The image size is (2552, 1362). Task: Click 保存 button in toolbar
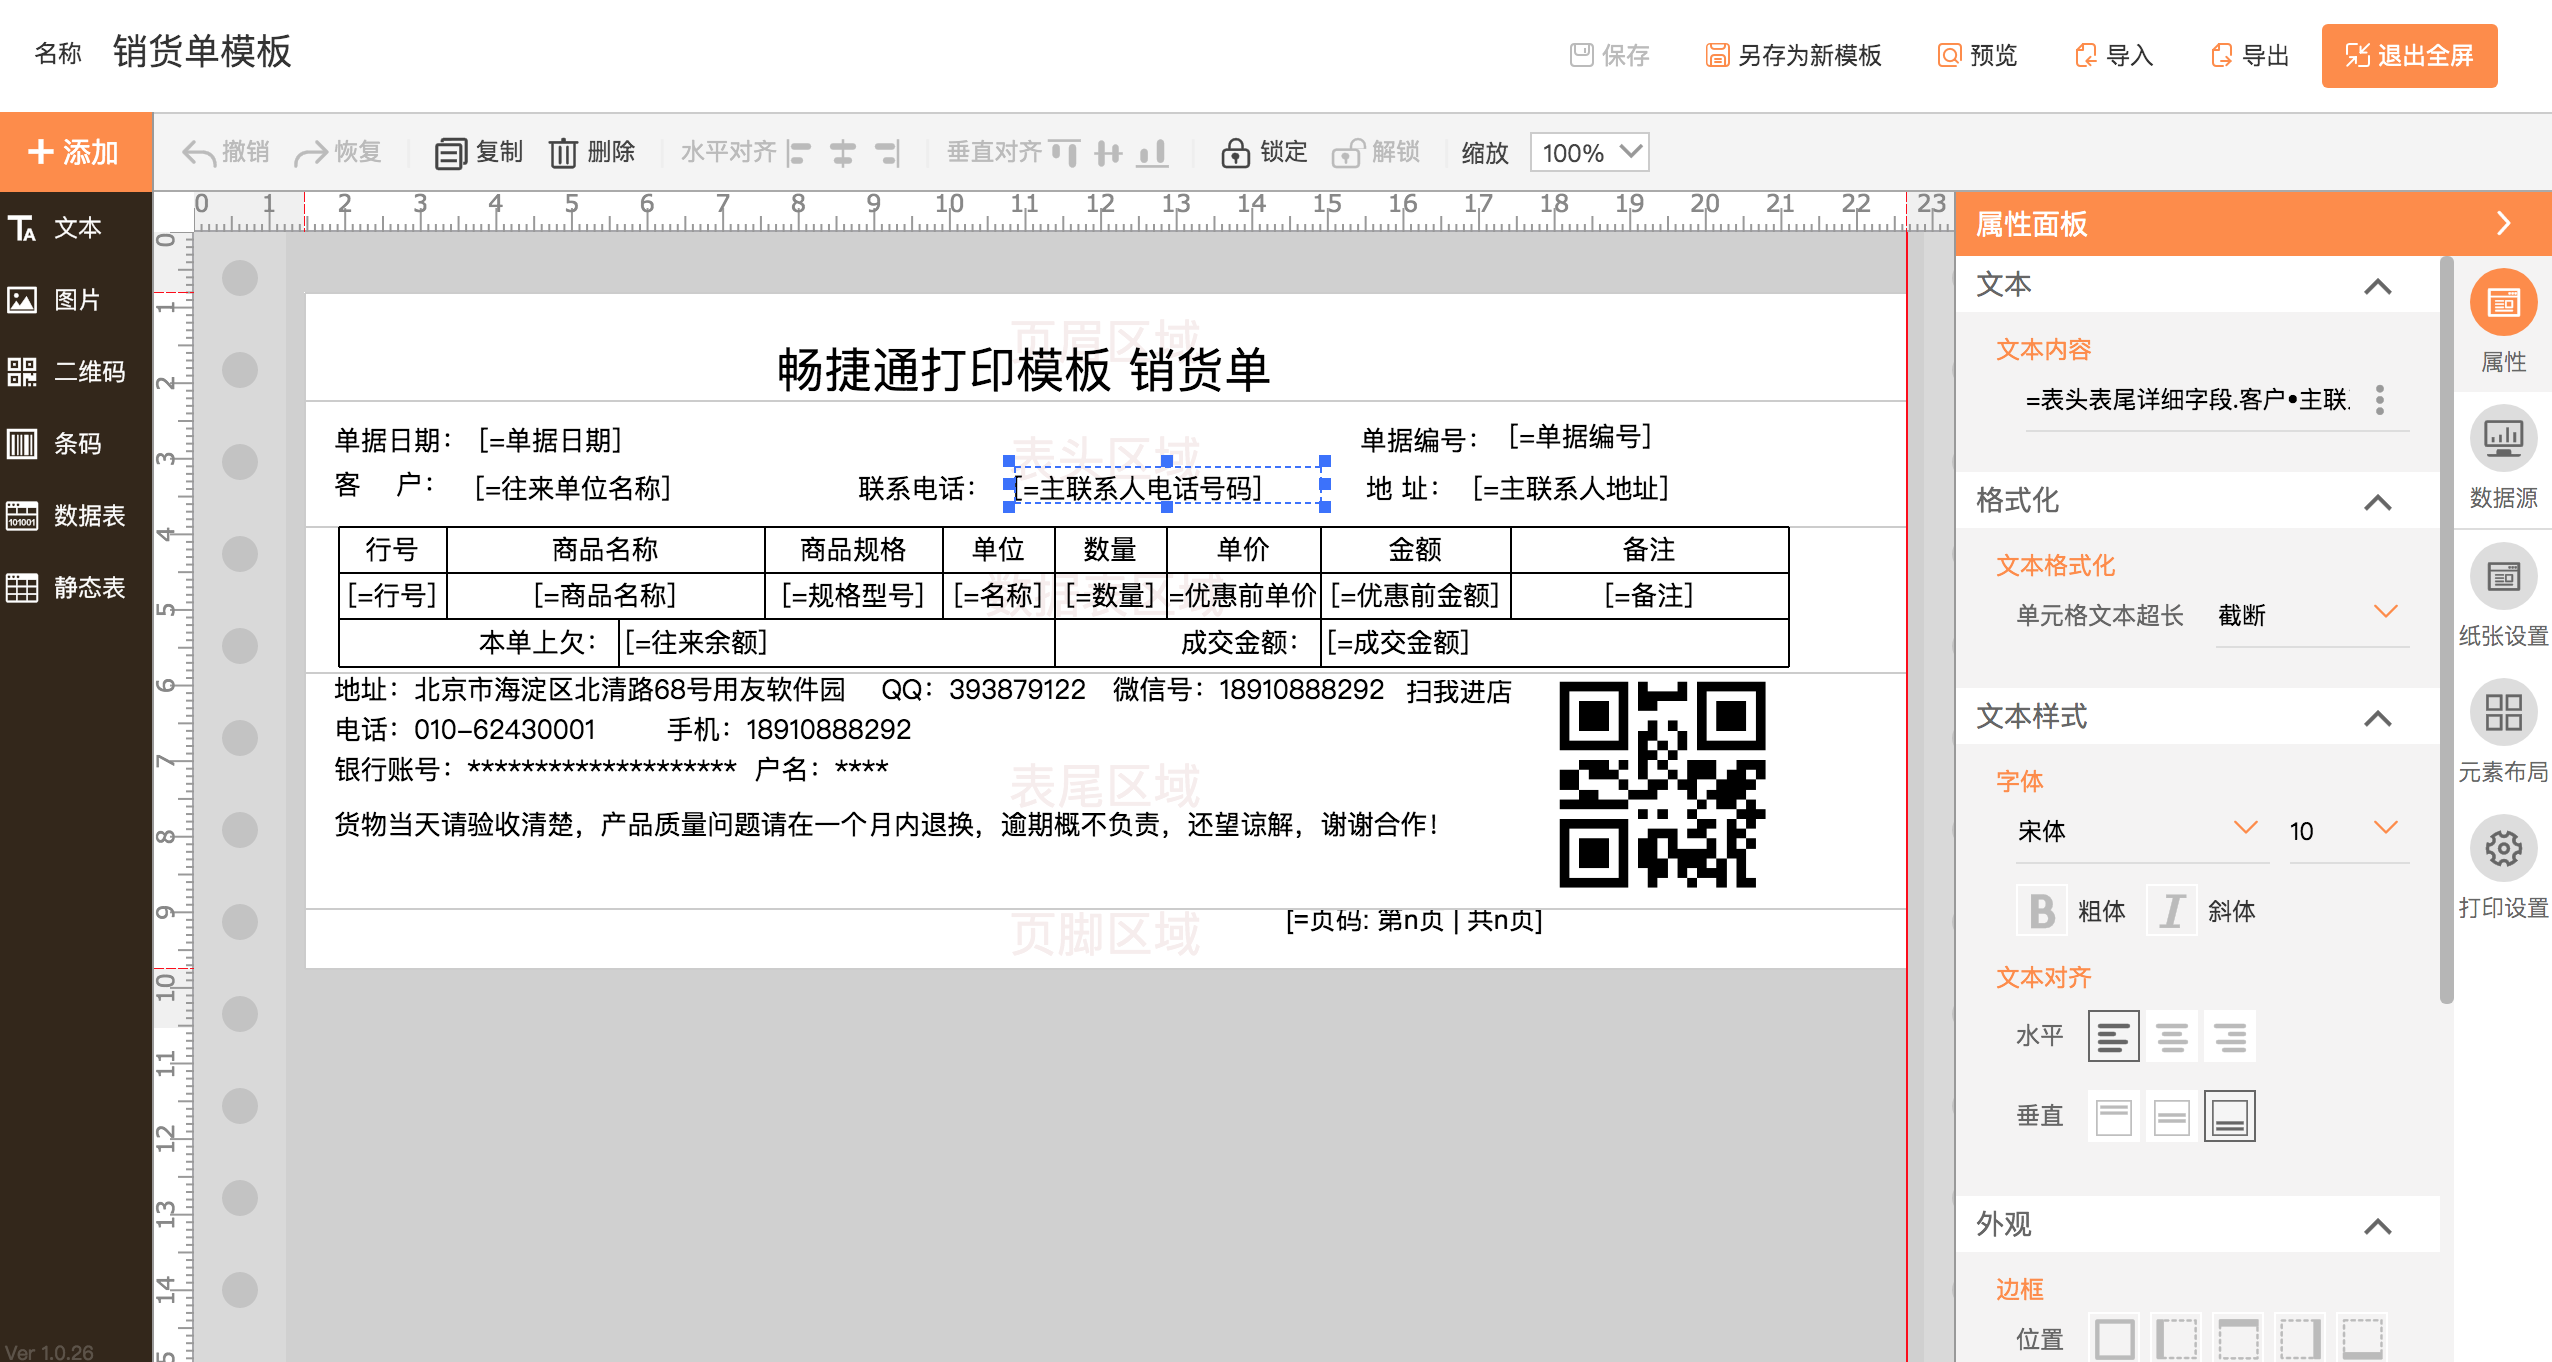[1610, 52]
